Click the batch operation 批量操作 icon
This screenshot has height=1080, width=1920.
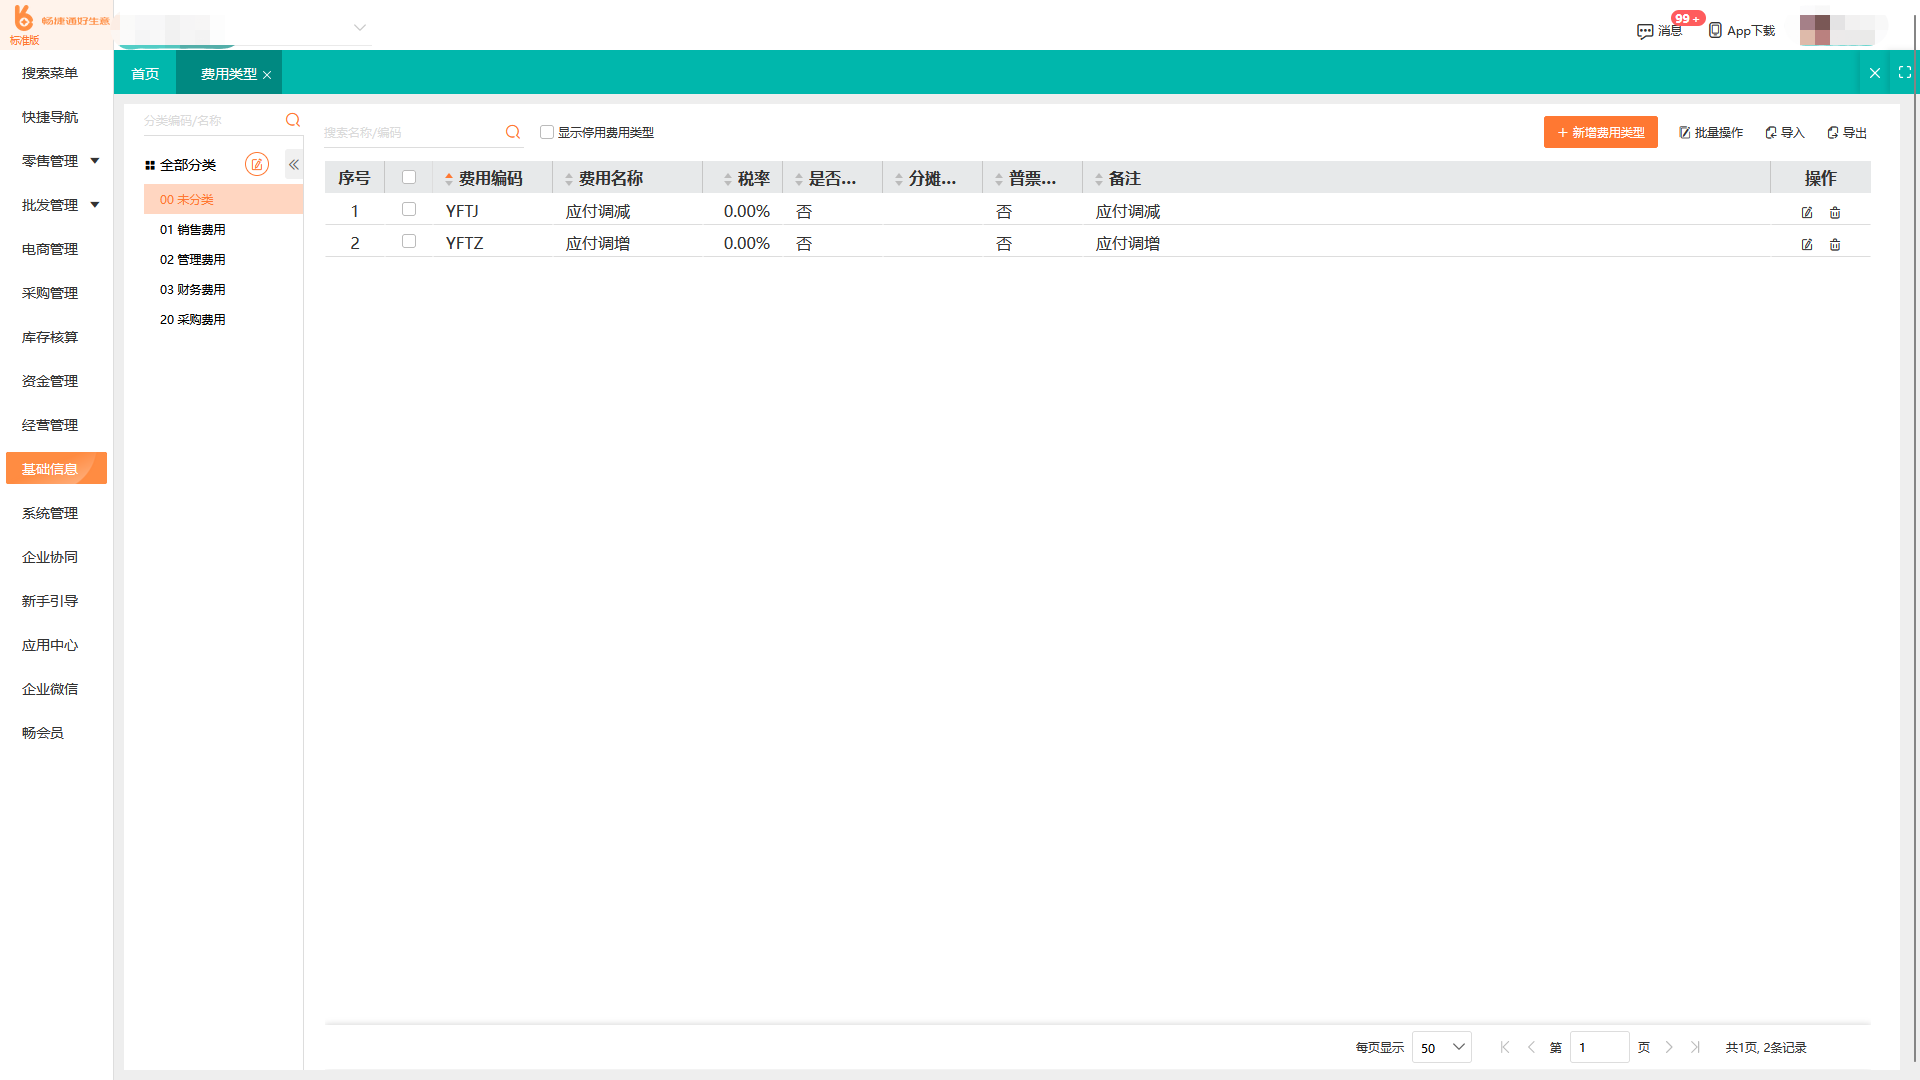pyautogui.click(x=1709, y=132)
